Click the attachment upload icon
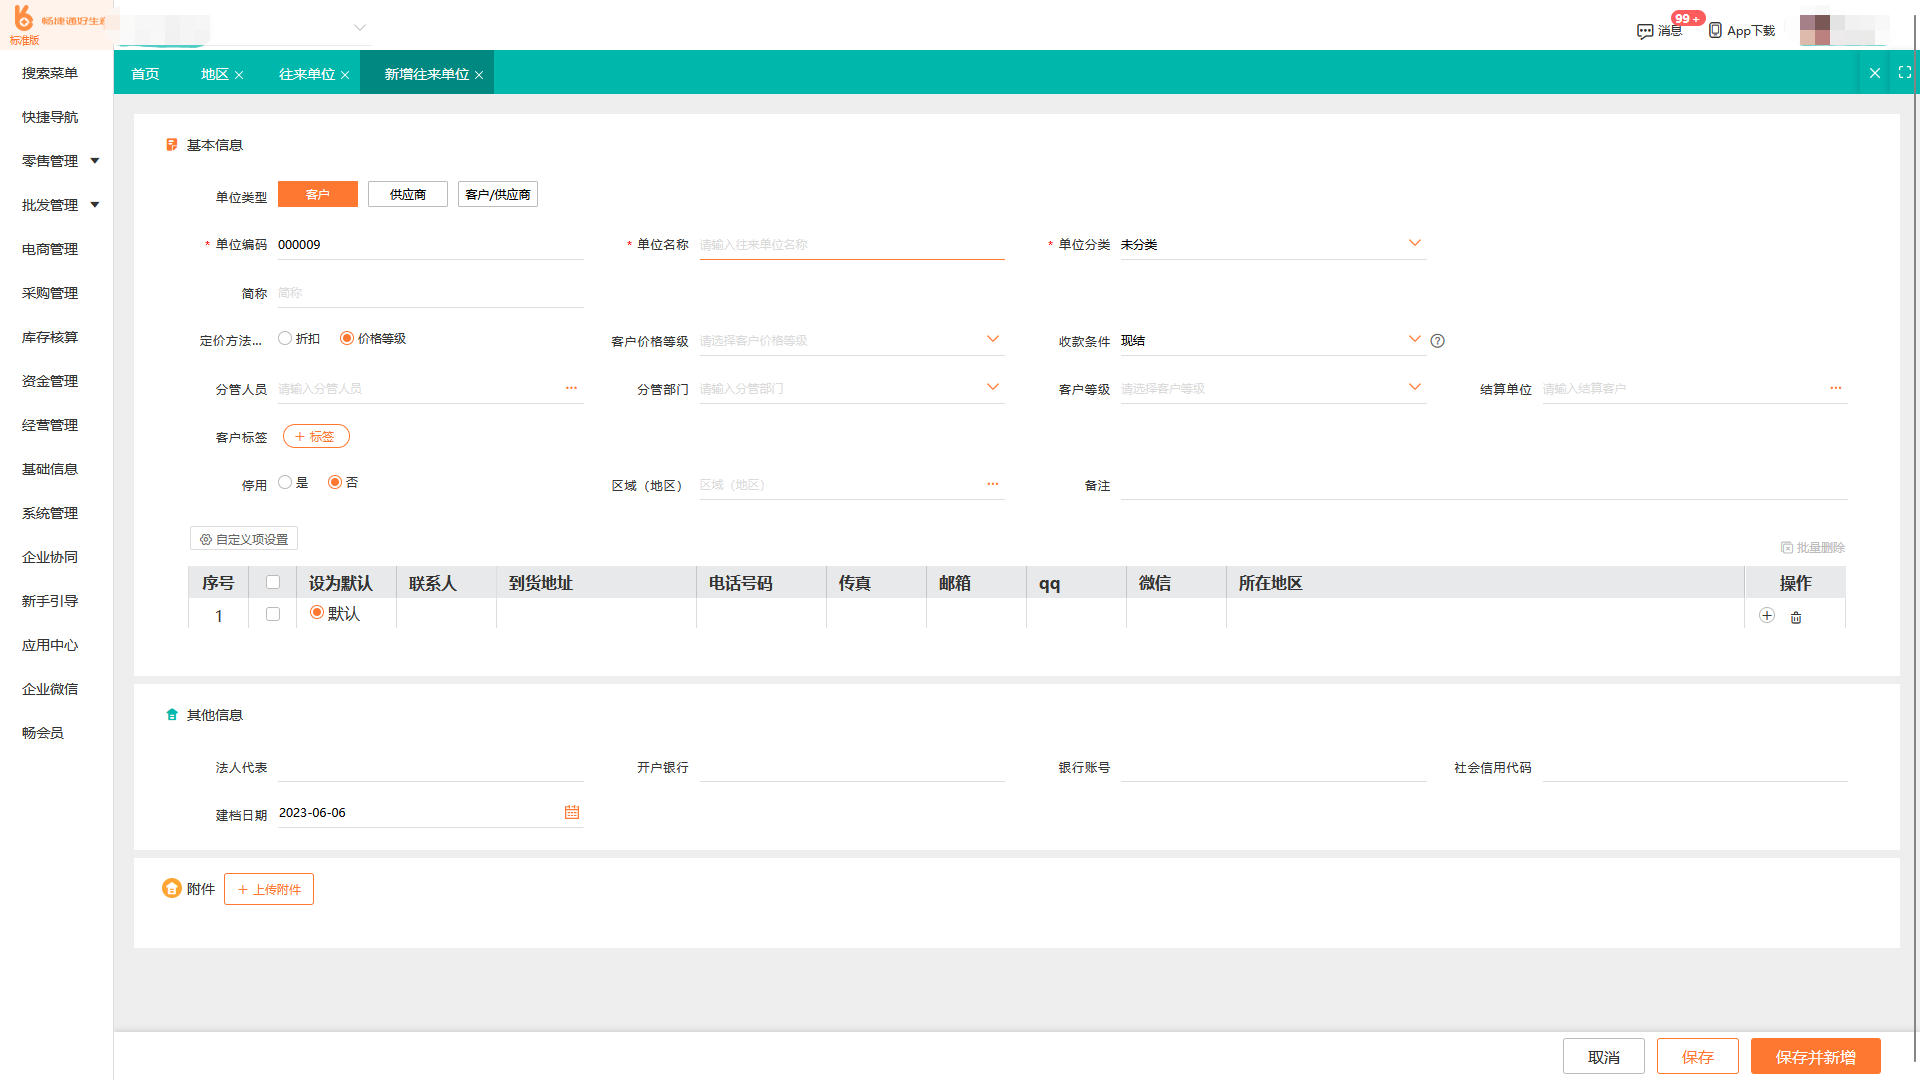The width and height of the screenshot is (1920, 1080). point(268,889)
